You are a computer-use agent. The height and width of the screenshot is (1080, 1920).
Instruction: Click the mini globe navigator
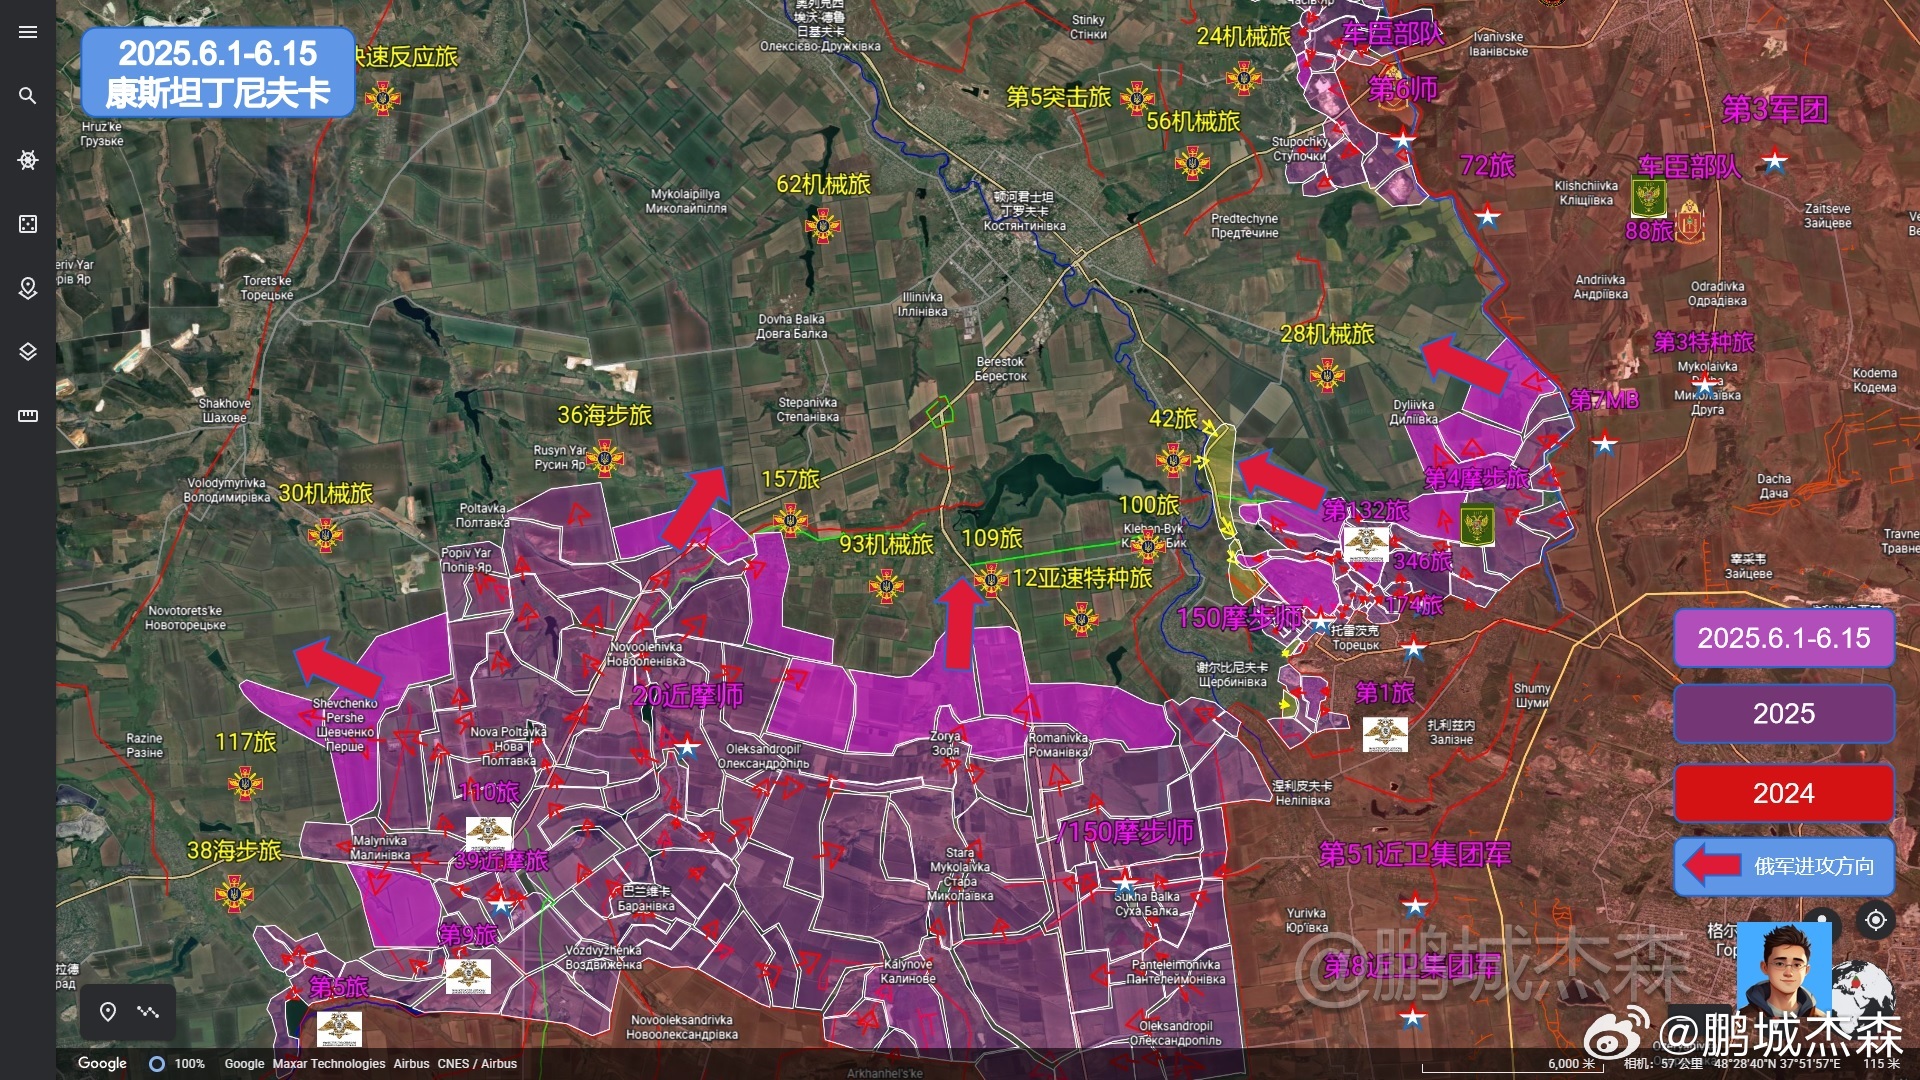[1862, 985]
